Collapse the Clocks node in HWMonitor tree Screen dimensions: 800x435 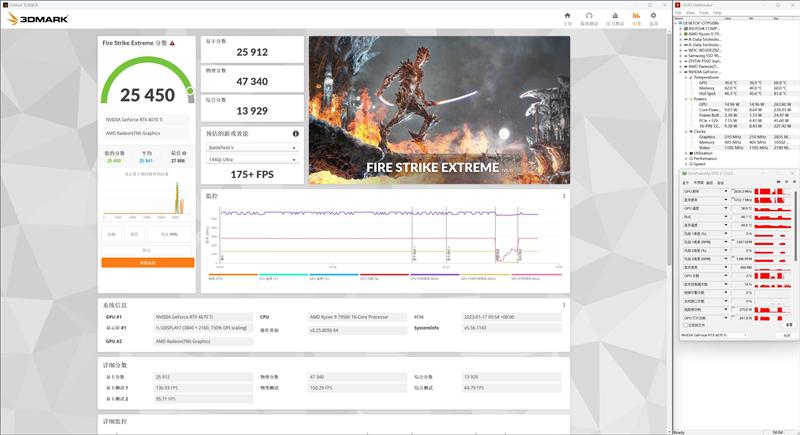pos(686,131)
